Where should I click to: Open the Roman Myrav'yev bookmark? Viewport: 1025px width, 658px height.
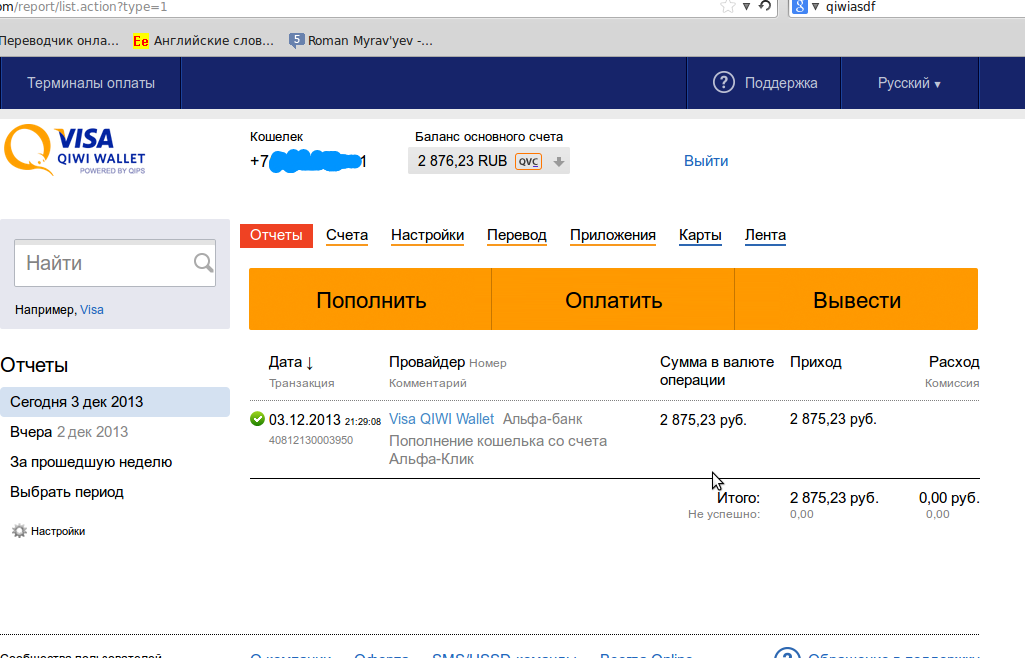point(360,41)
